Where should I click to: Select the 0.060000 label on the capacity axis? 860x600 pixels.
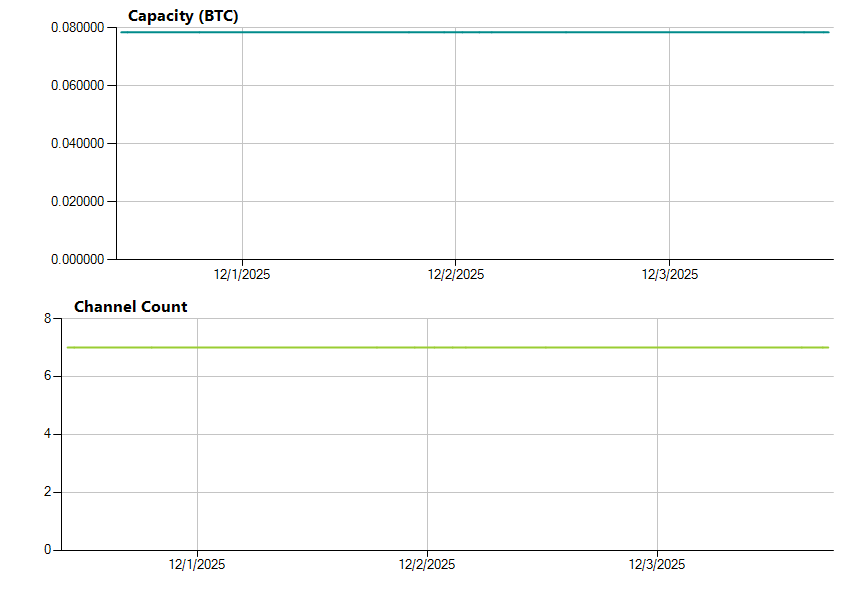pos(77,86)
